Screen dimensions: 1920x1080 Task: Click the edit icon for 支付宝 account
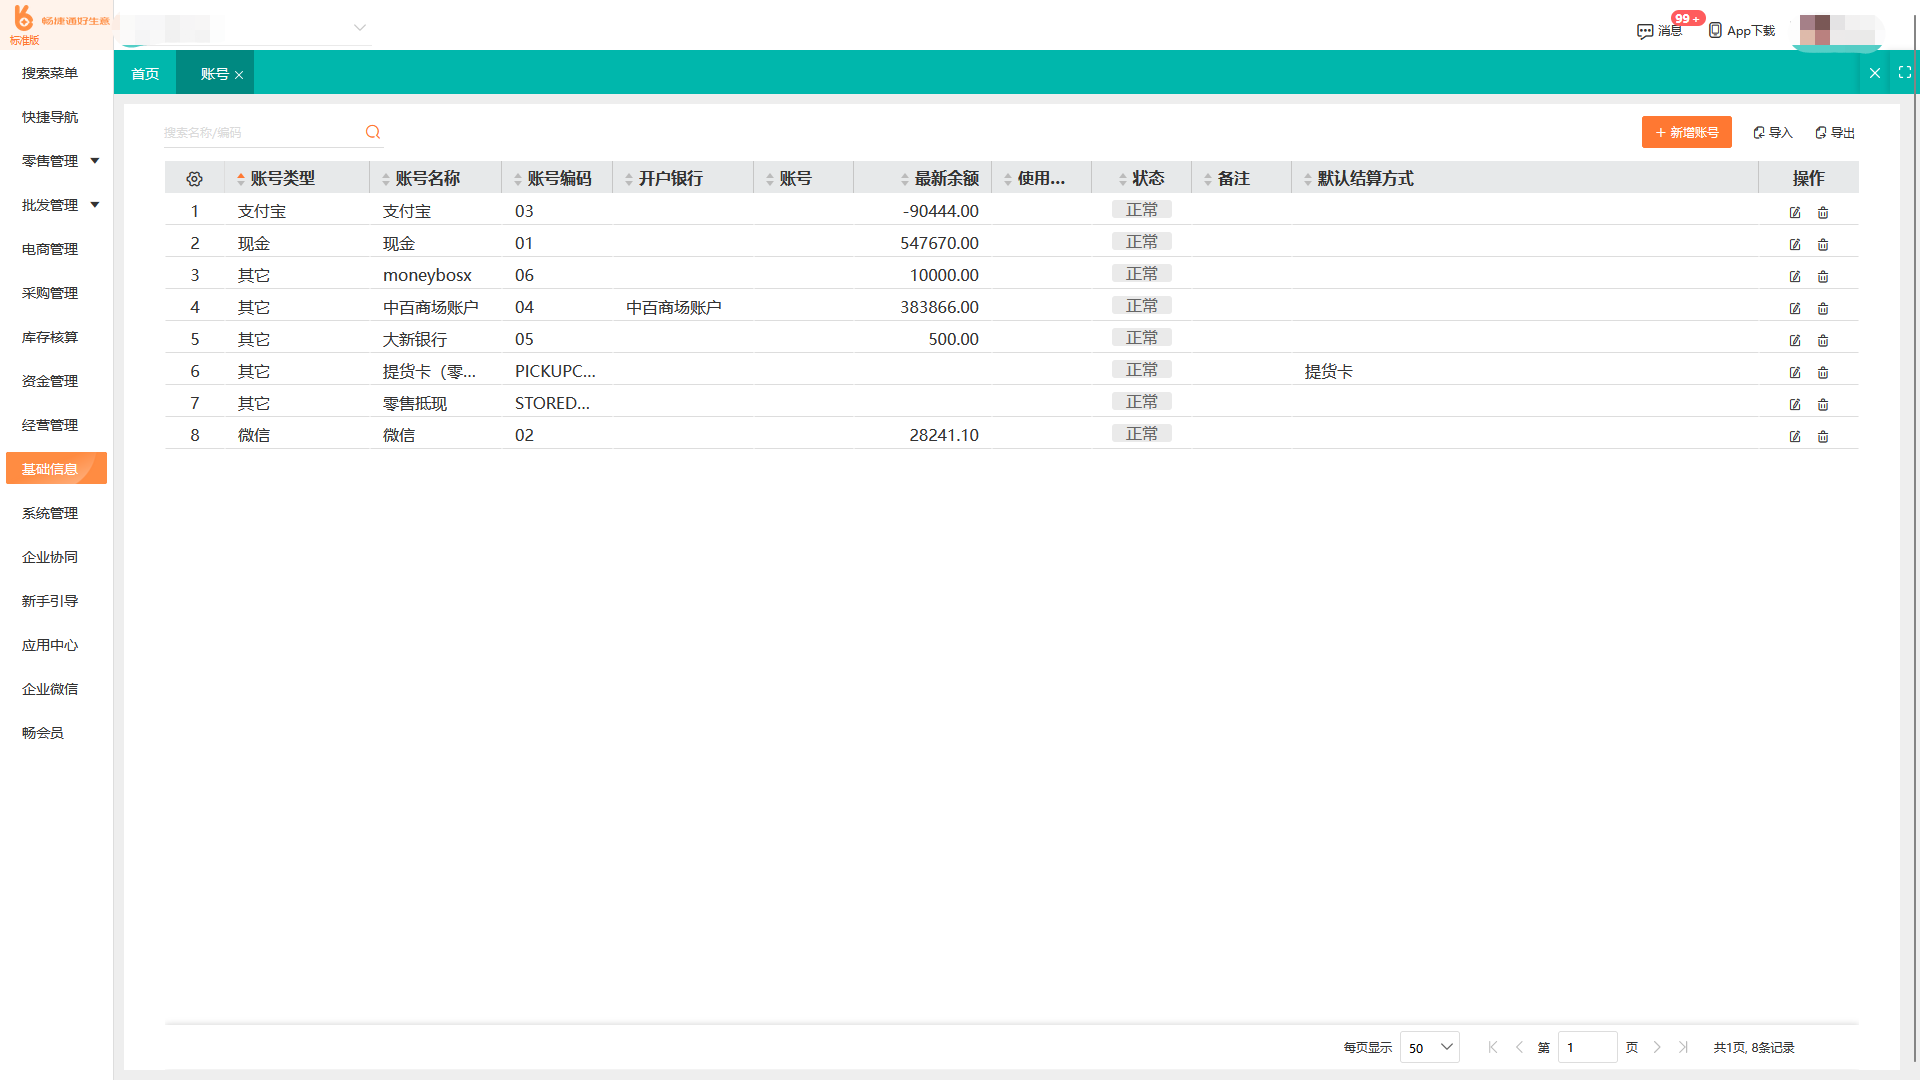click(1796, 211)
